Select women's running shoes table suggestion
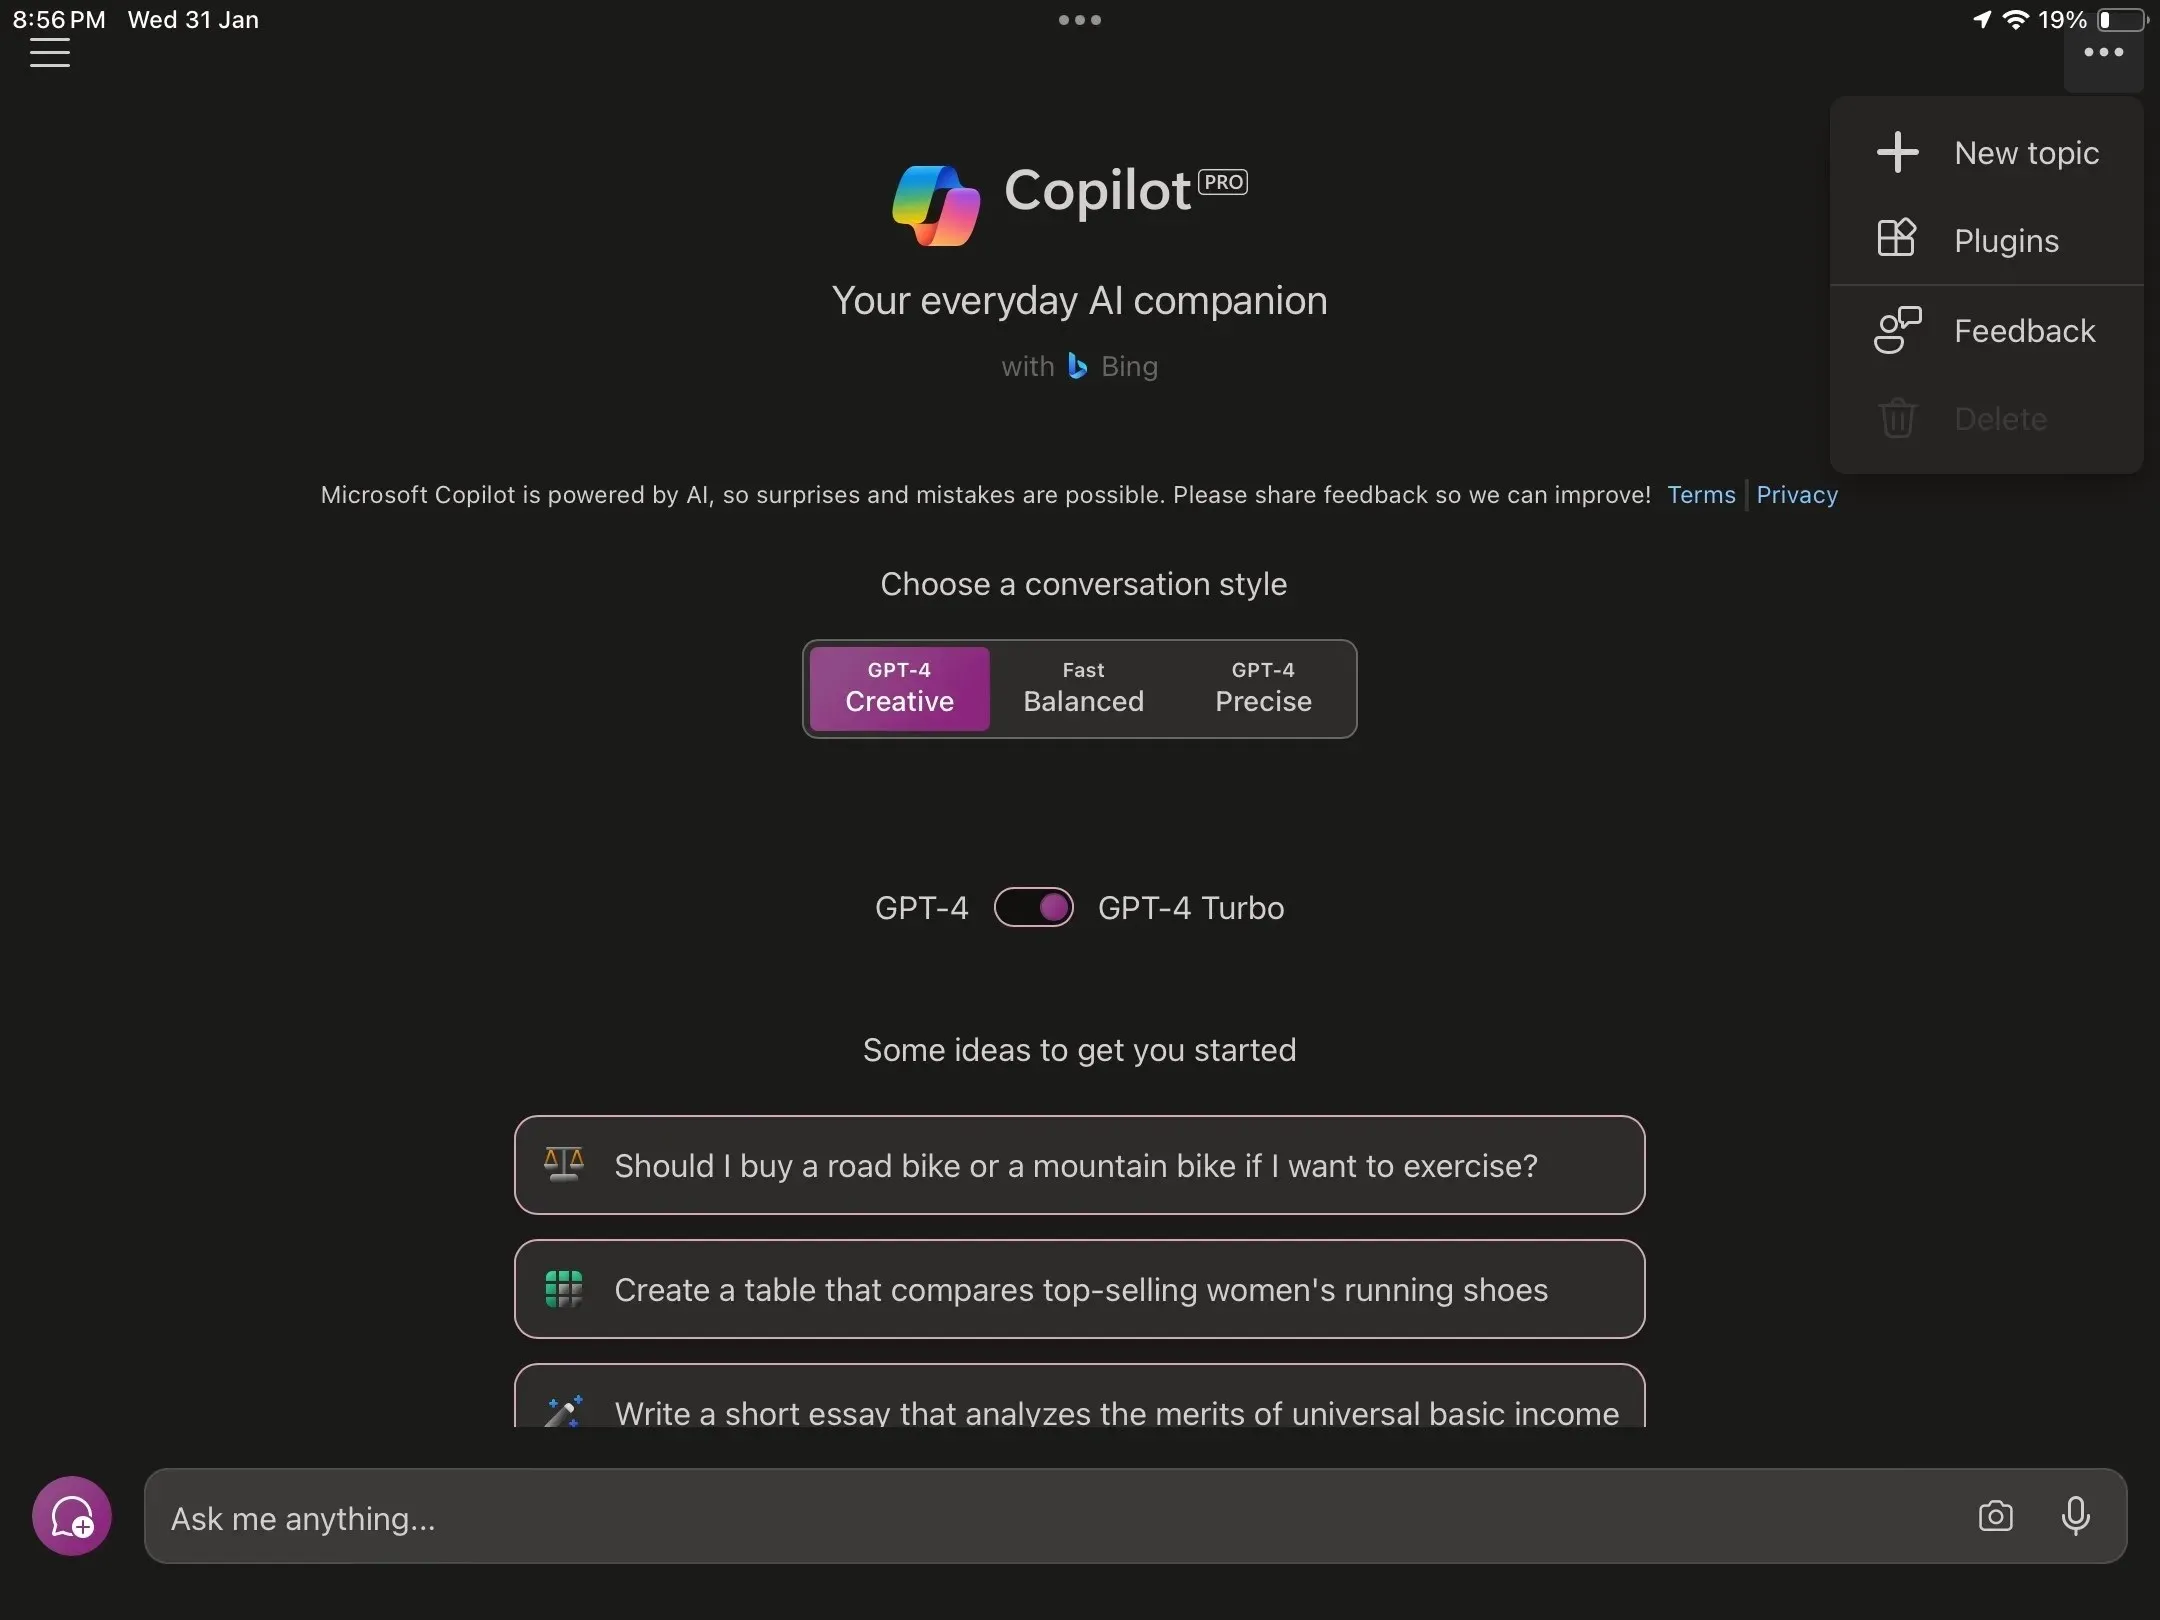 click(x=1082, y=1288)
